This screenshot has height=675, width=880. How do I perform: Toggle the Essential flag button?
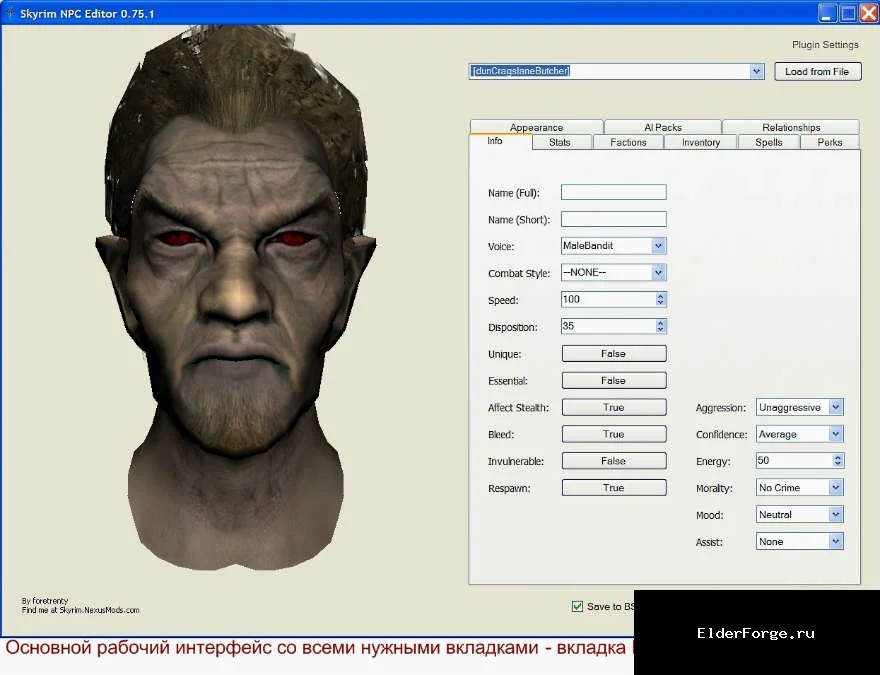[x=613, y=381]
